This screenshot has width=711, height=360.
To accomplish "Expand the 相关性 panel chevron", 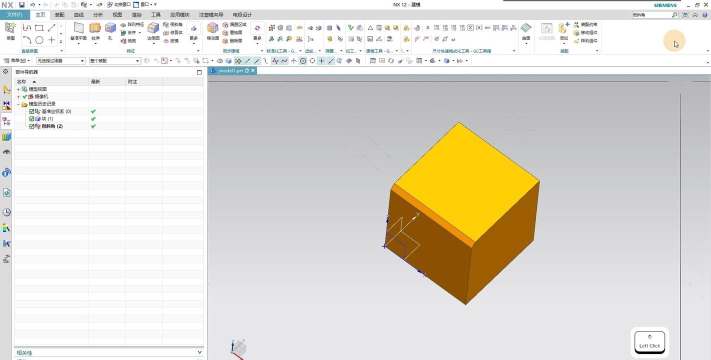I will (200, 352).
